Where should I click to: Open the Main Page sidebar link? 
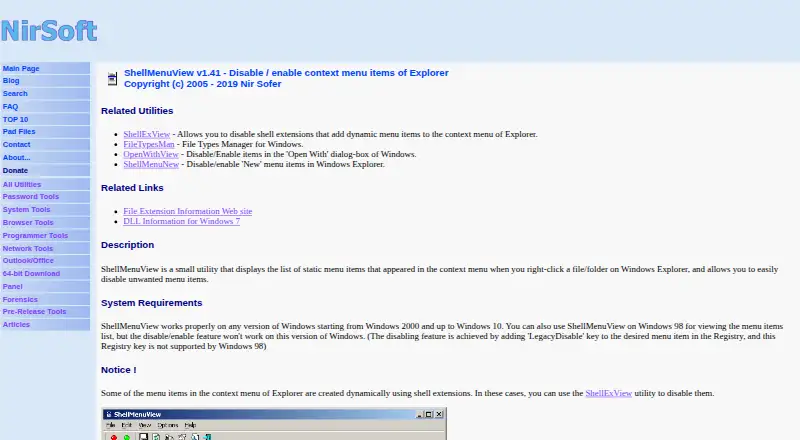tap(21, 68)
